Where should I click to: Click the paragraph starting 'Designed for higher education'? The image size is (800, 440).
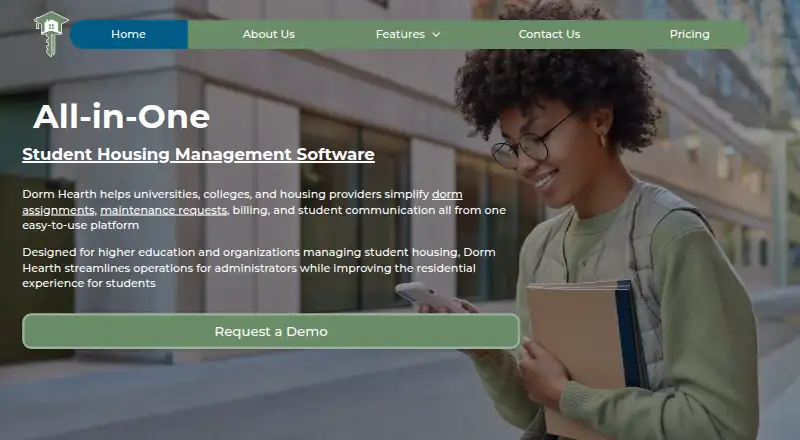pyautogui.click(x=259, y=267)
